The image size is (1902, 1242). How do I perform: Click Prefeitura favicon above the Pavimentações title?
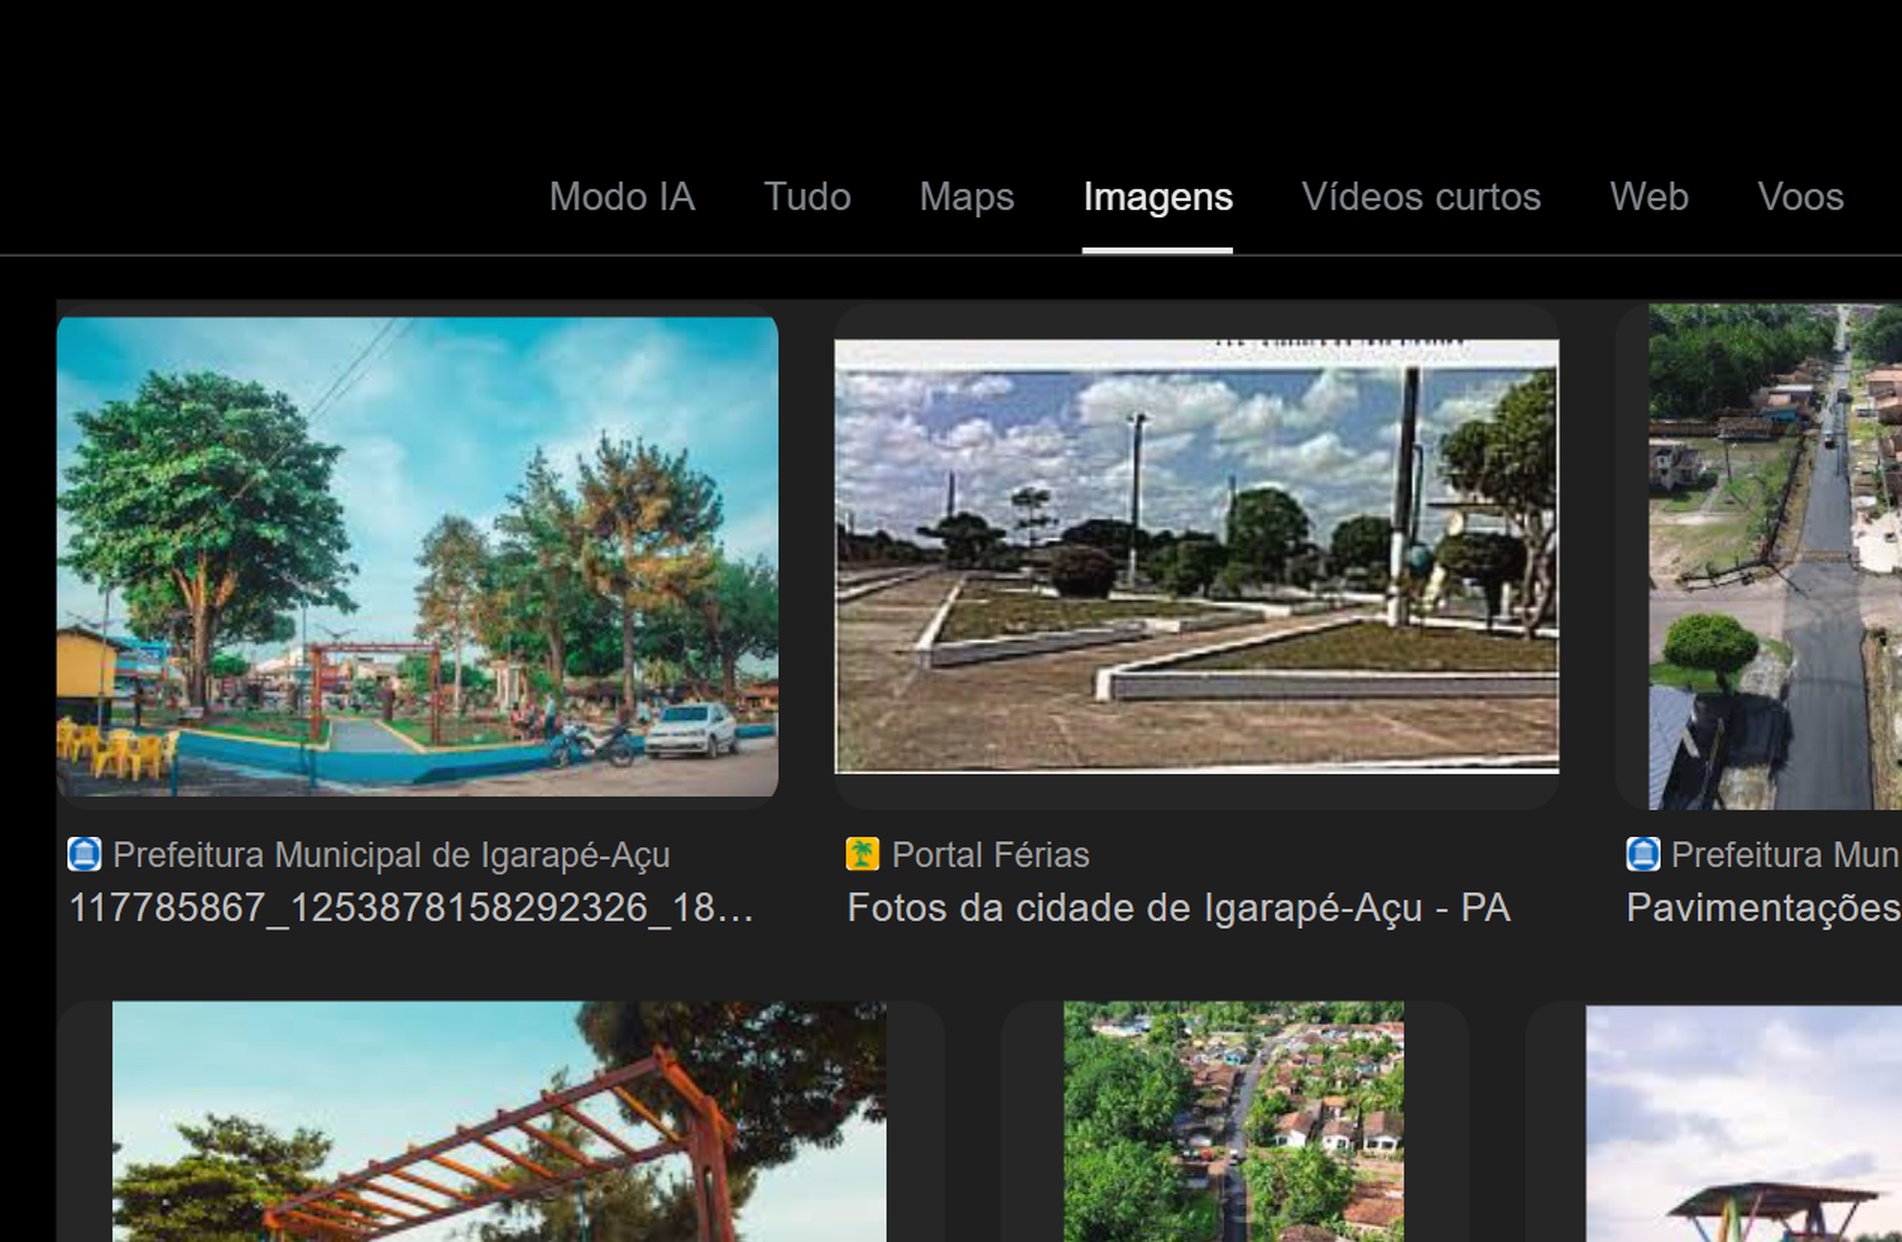[x=1642, y=855]
